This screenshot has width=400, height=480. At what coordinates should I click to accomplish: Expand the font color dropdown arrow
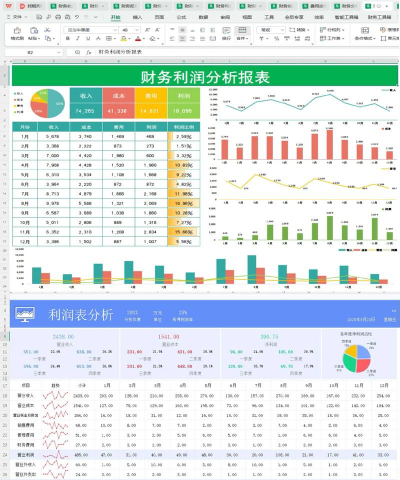tap(144, 39)
